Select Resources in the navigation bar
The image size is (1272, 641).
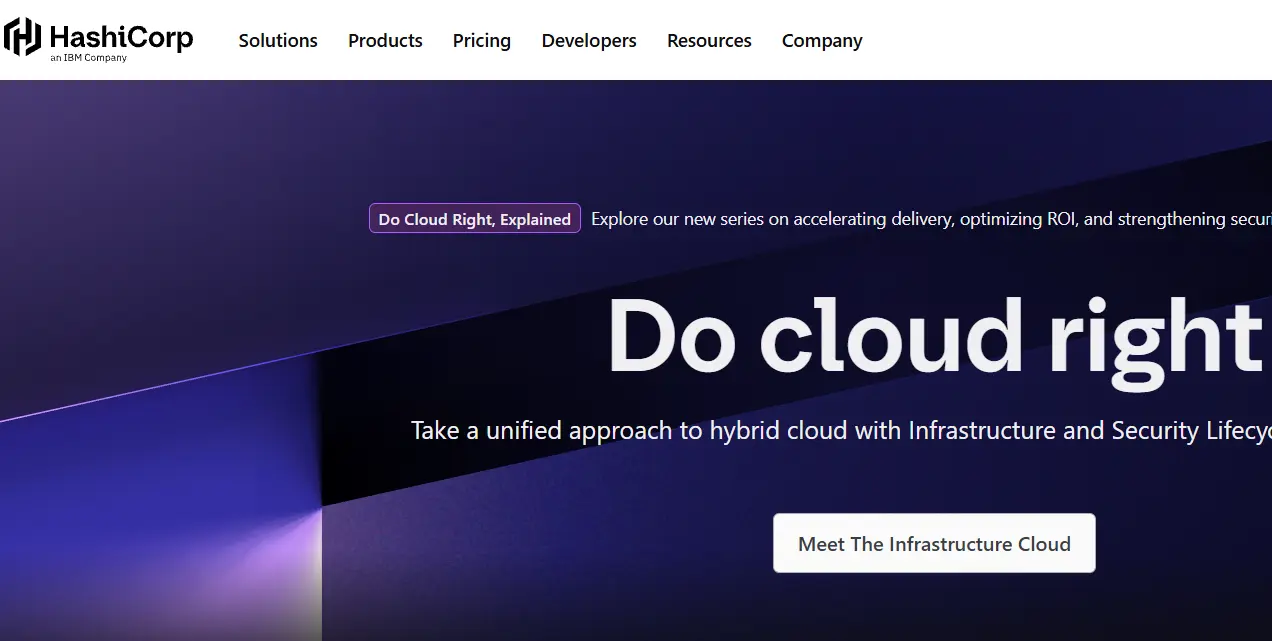click(x=709, y=40)
